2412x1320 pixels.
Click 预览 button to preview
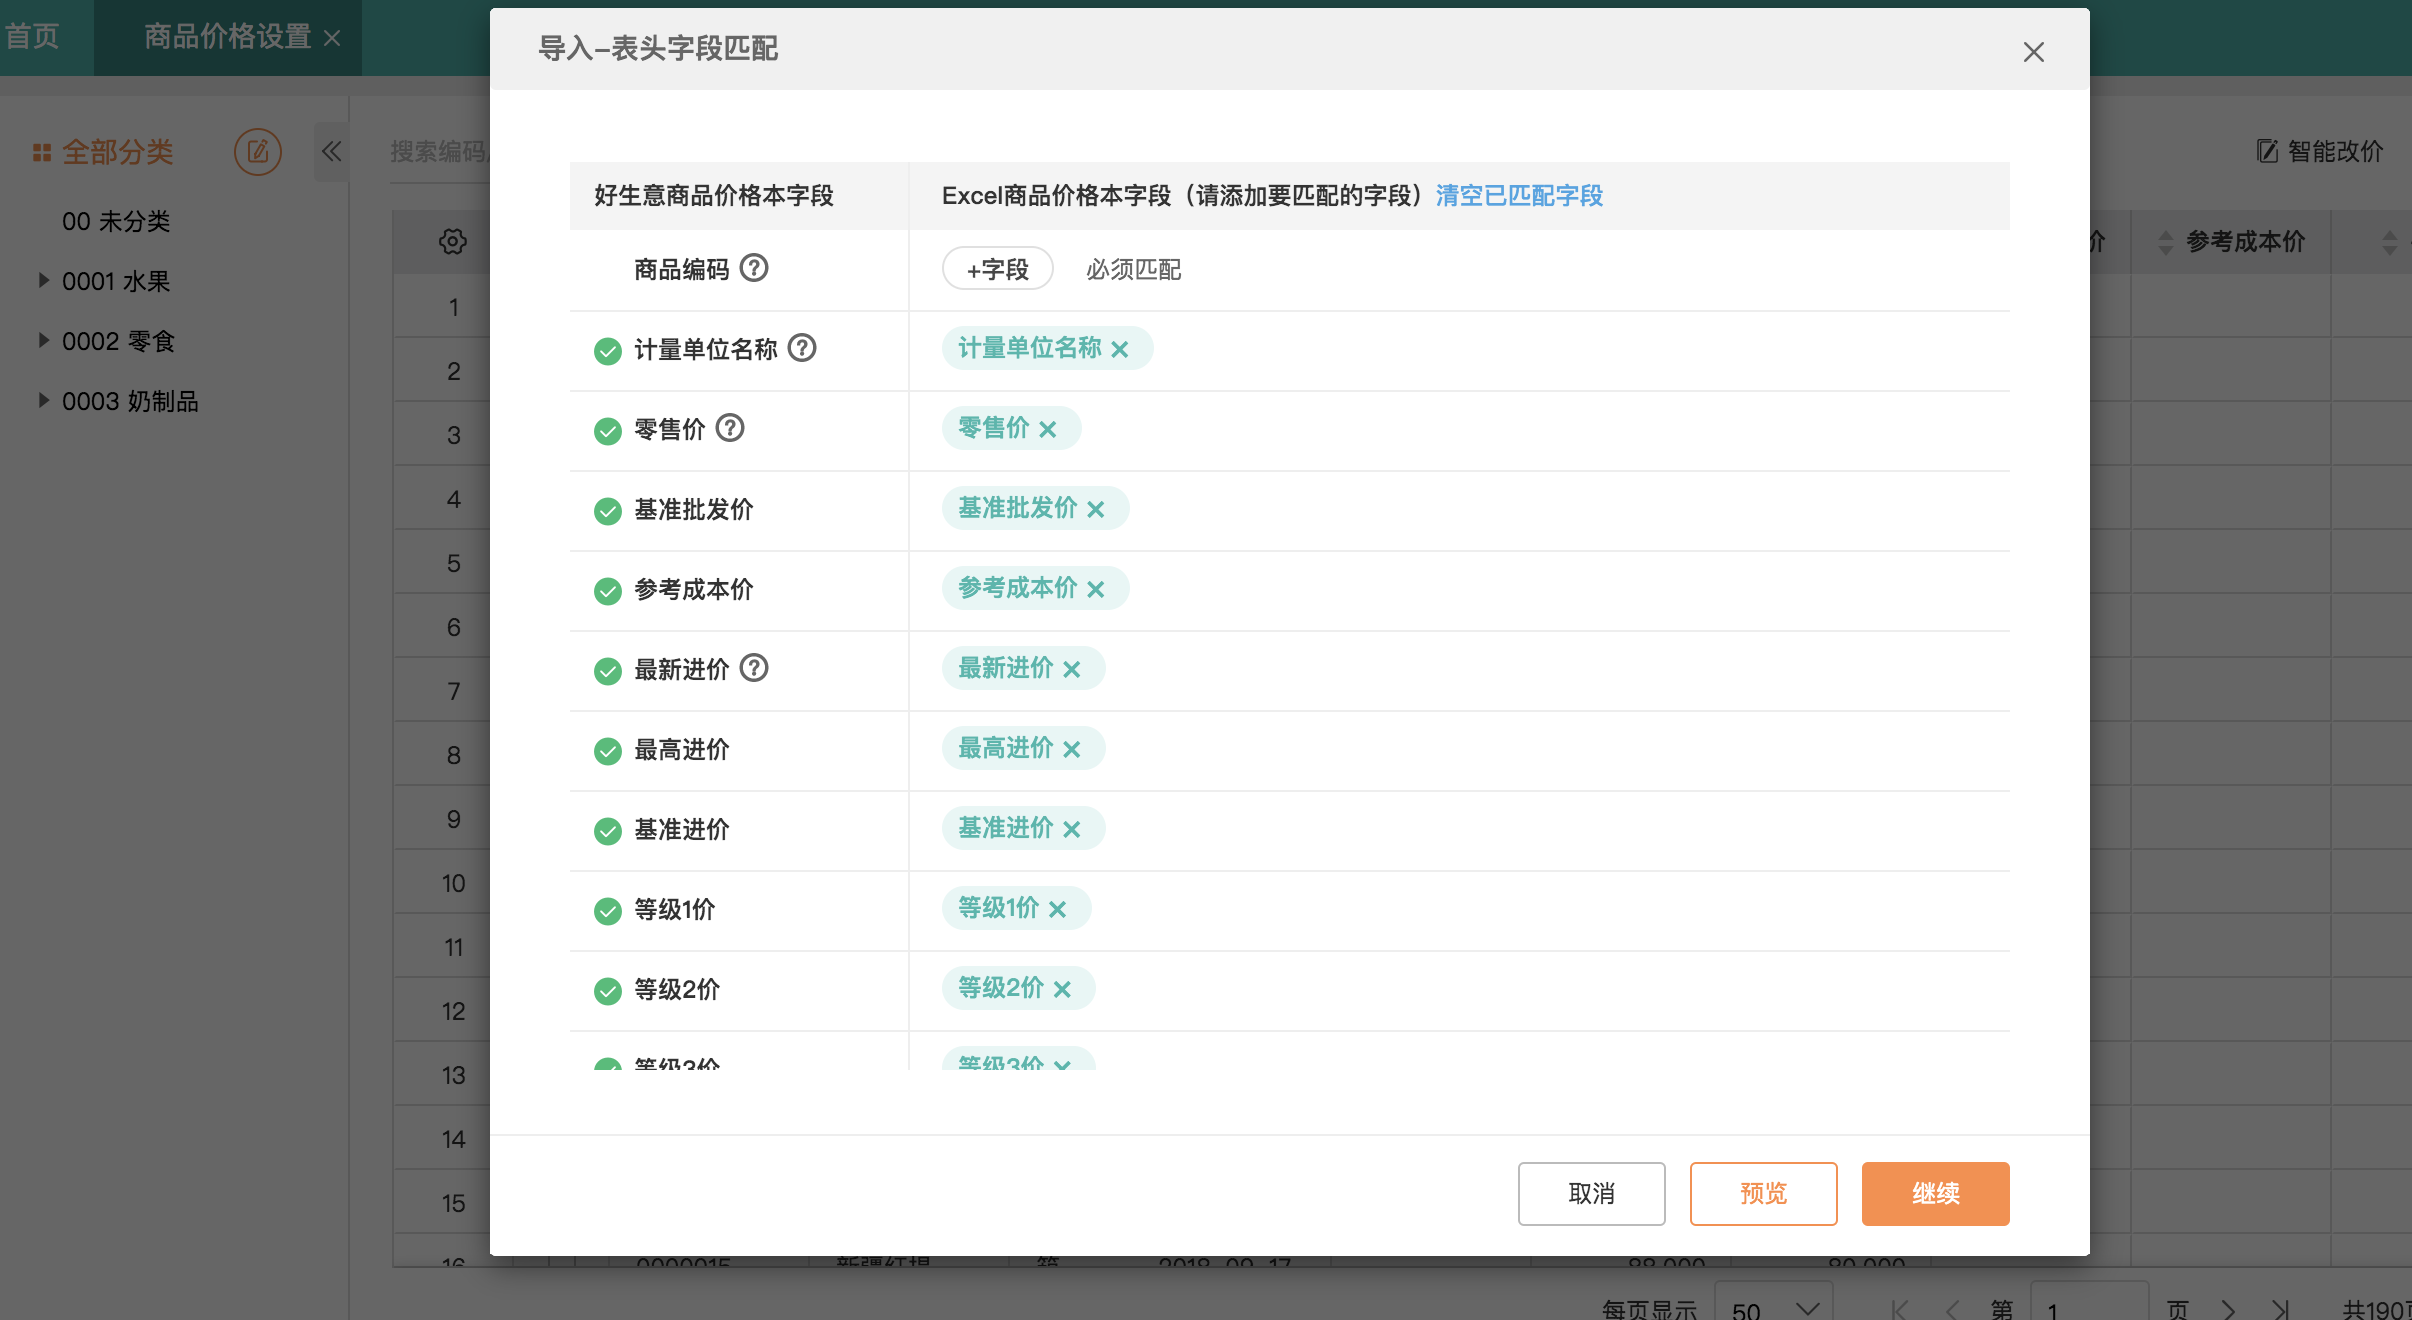pos(1763,1193)
